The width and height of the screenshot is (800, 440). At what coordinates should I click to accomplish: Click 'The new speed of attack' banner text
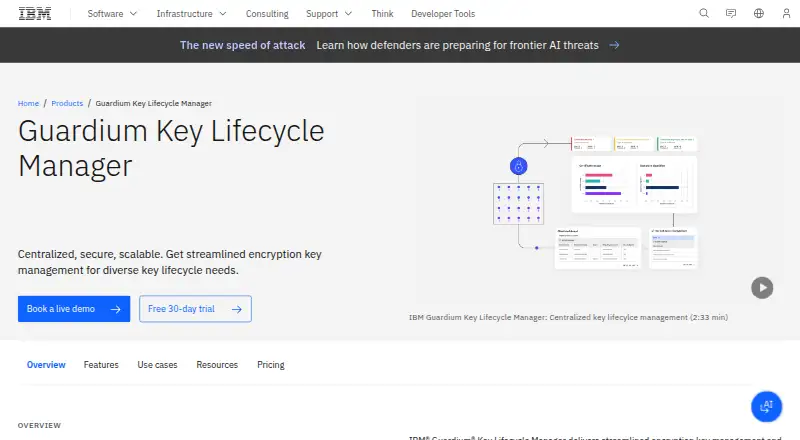click(x=242, y=45)
